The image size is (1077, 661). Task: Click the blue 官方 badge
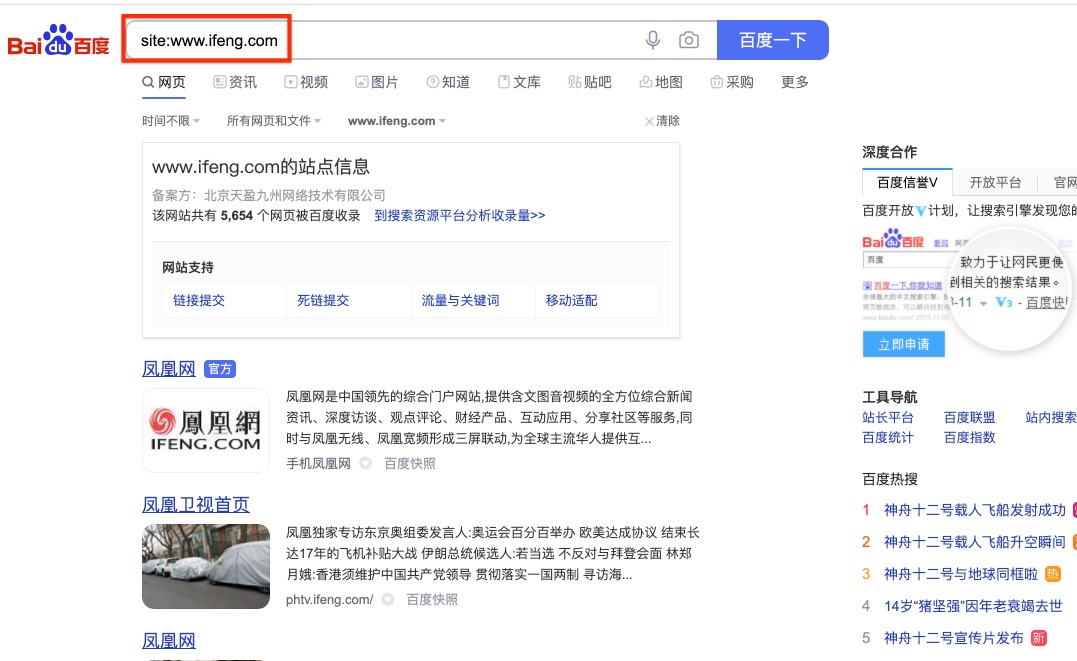[x=219, y=369]
